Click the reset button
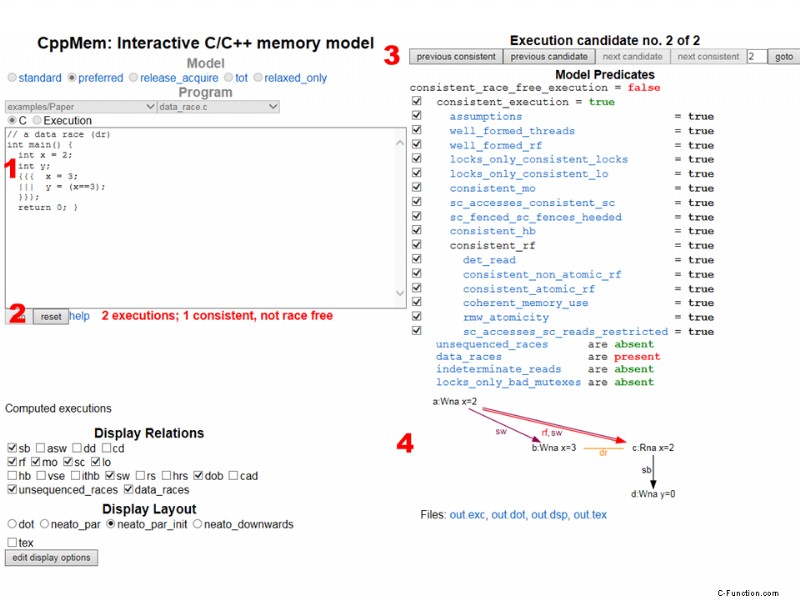This screenshot has width=800, height=600. [50, 316]
